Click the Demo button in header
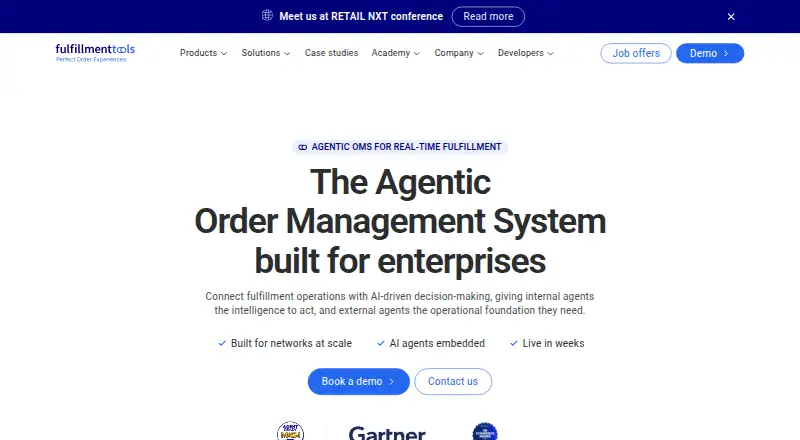This screenshot has height=440, width=800. click(x=710, y=53)
